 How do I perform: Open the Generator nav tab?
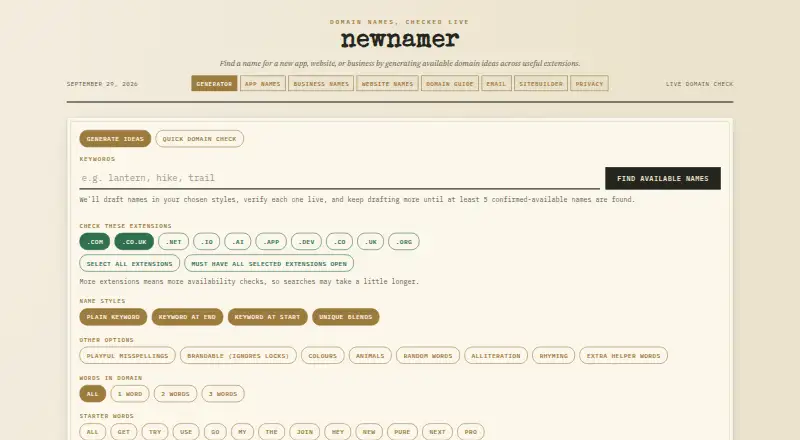tap(214, 84)
